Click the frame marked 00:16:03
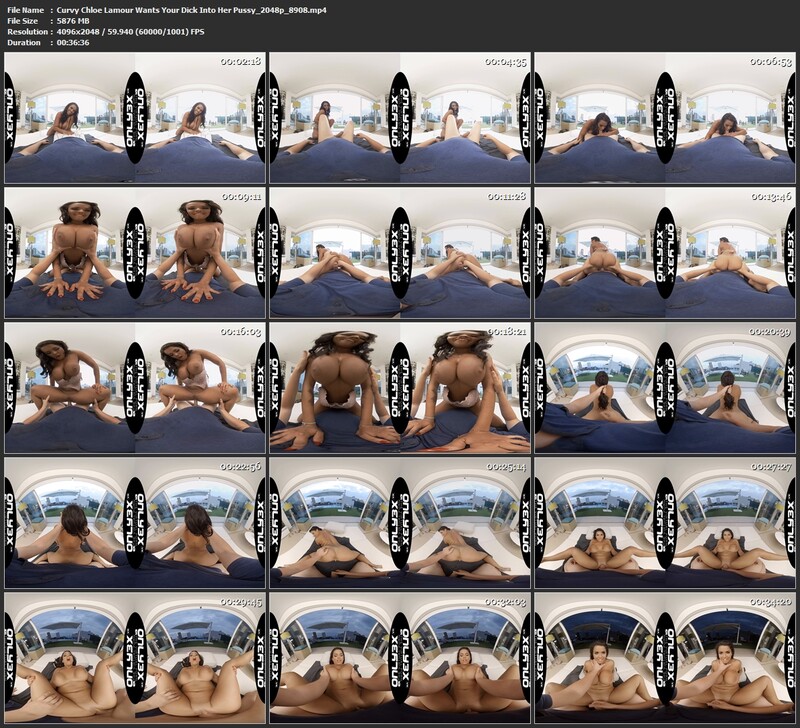The width and height of the screenshot is (800, 728). (135, 388)
